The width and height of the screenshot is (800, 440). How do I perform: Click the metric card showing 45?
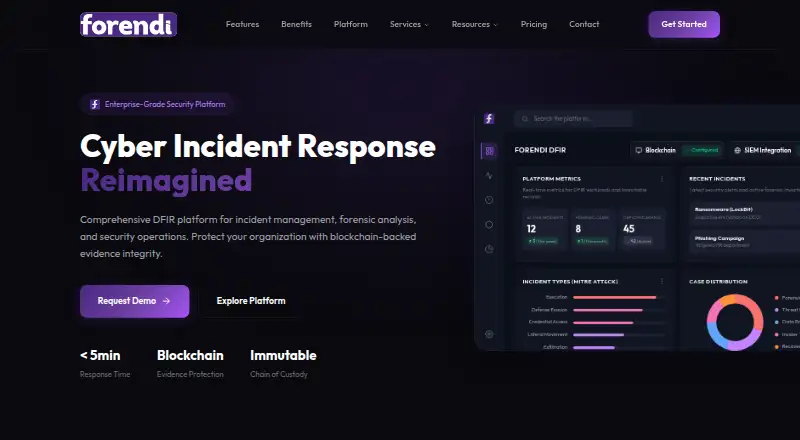(642, 230)
